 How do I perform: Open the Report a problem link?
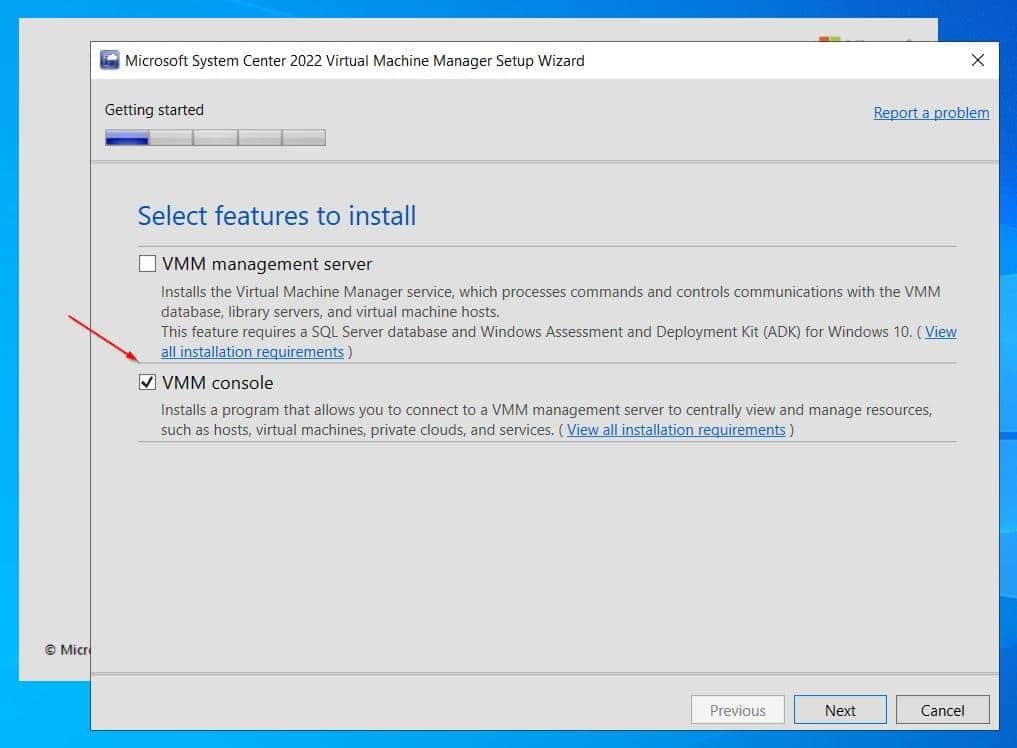pyautogui.click(x=931, y=112)
